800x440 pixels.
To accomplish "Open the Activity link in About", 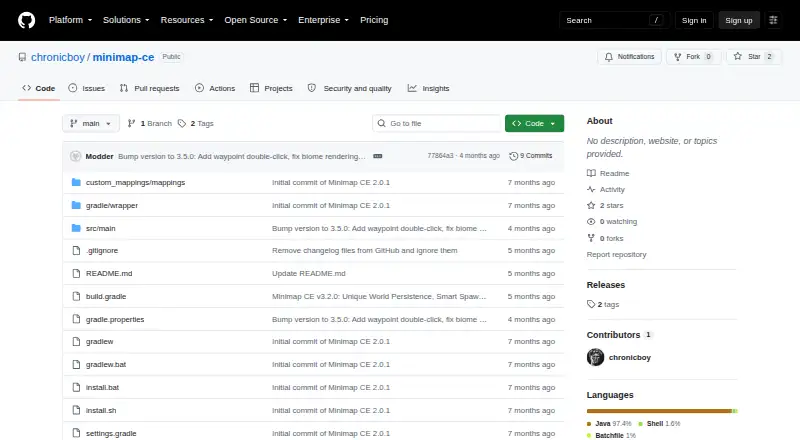I will pos(612,189).
